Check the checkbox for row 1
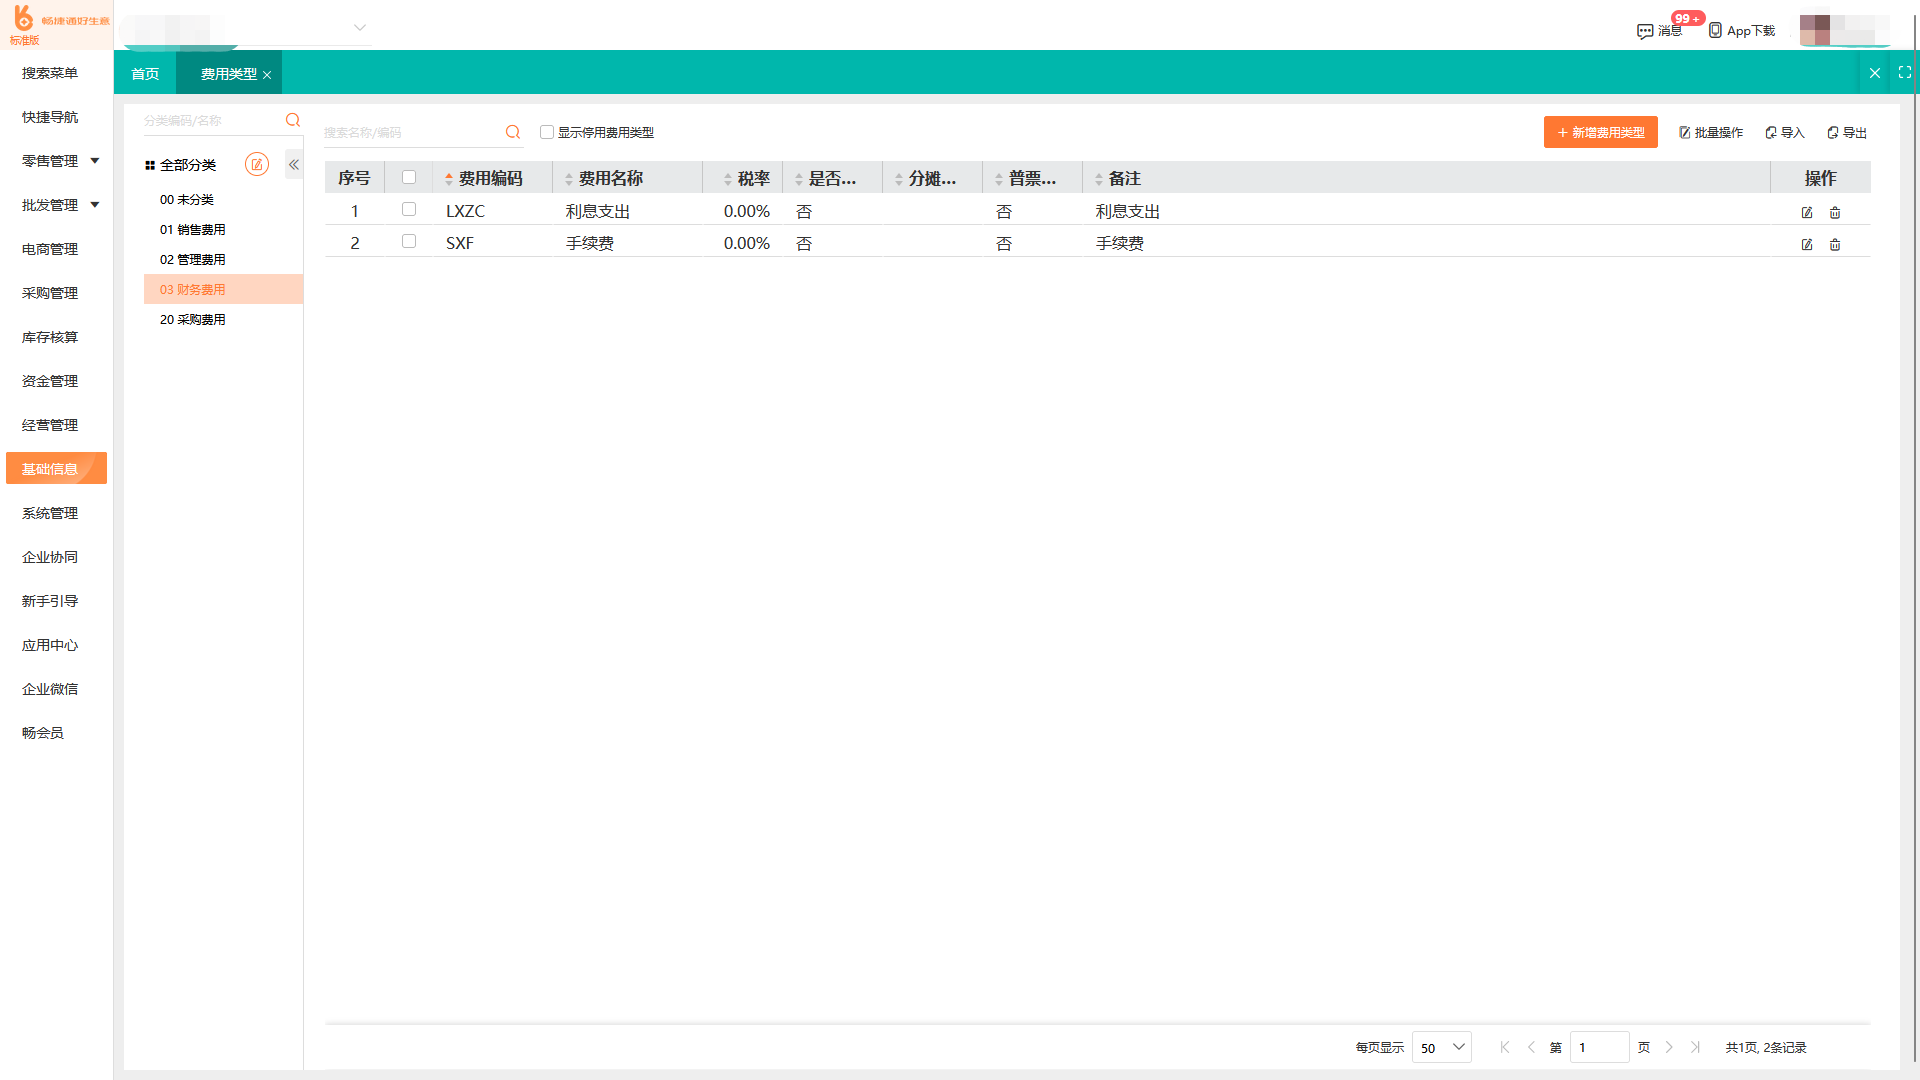The image size is (1920, 1080). pos(407,210)
